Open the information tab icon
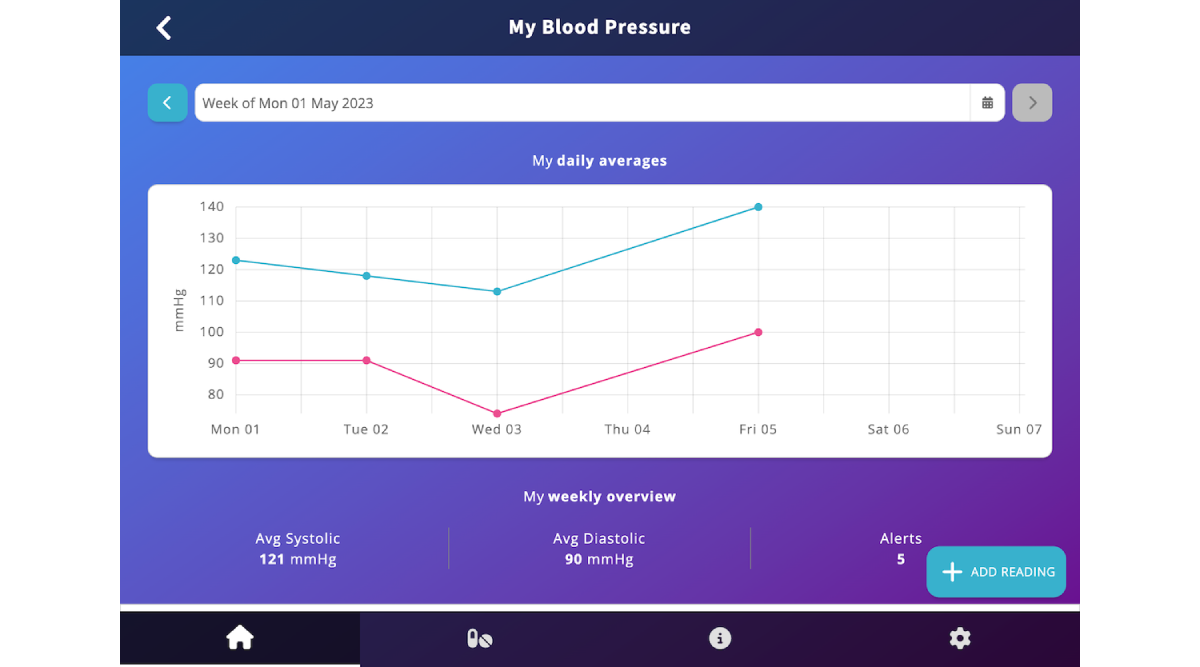The image size is (1200, 667). coord(720,638)
